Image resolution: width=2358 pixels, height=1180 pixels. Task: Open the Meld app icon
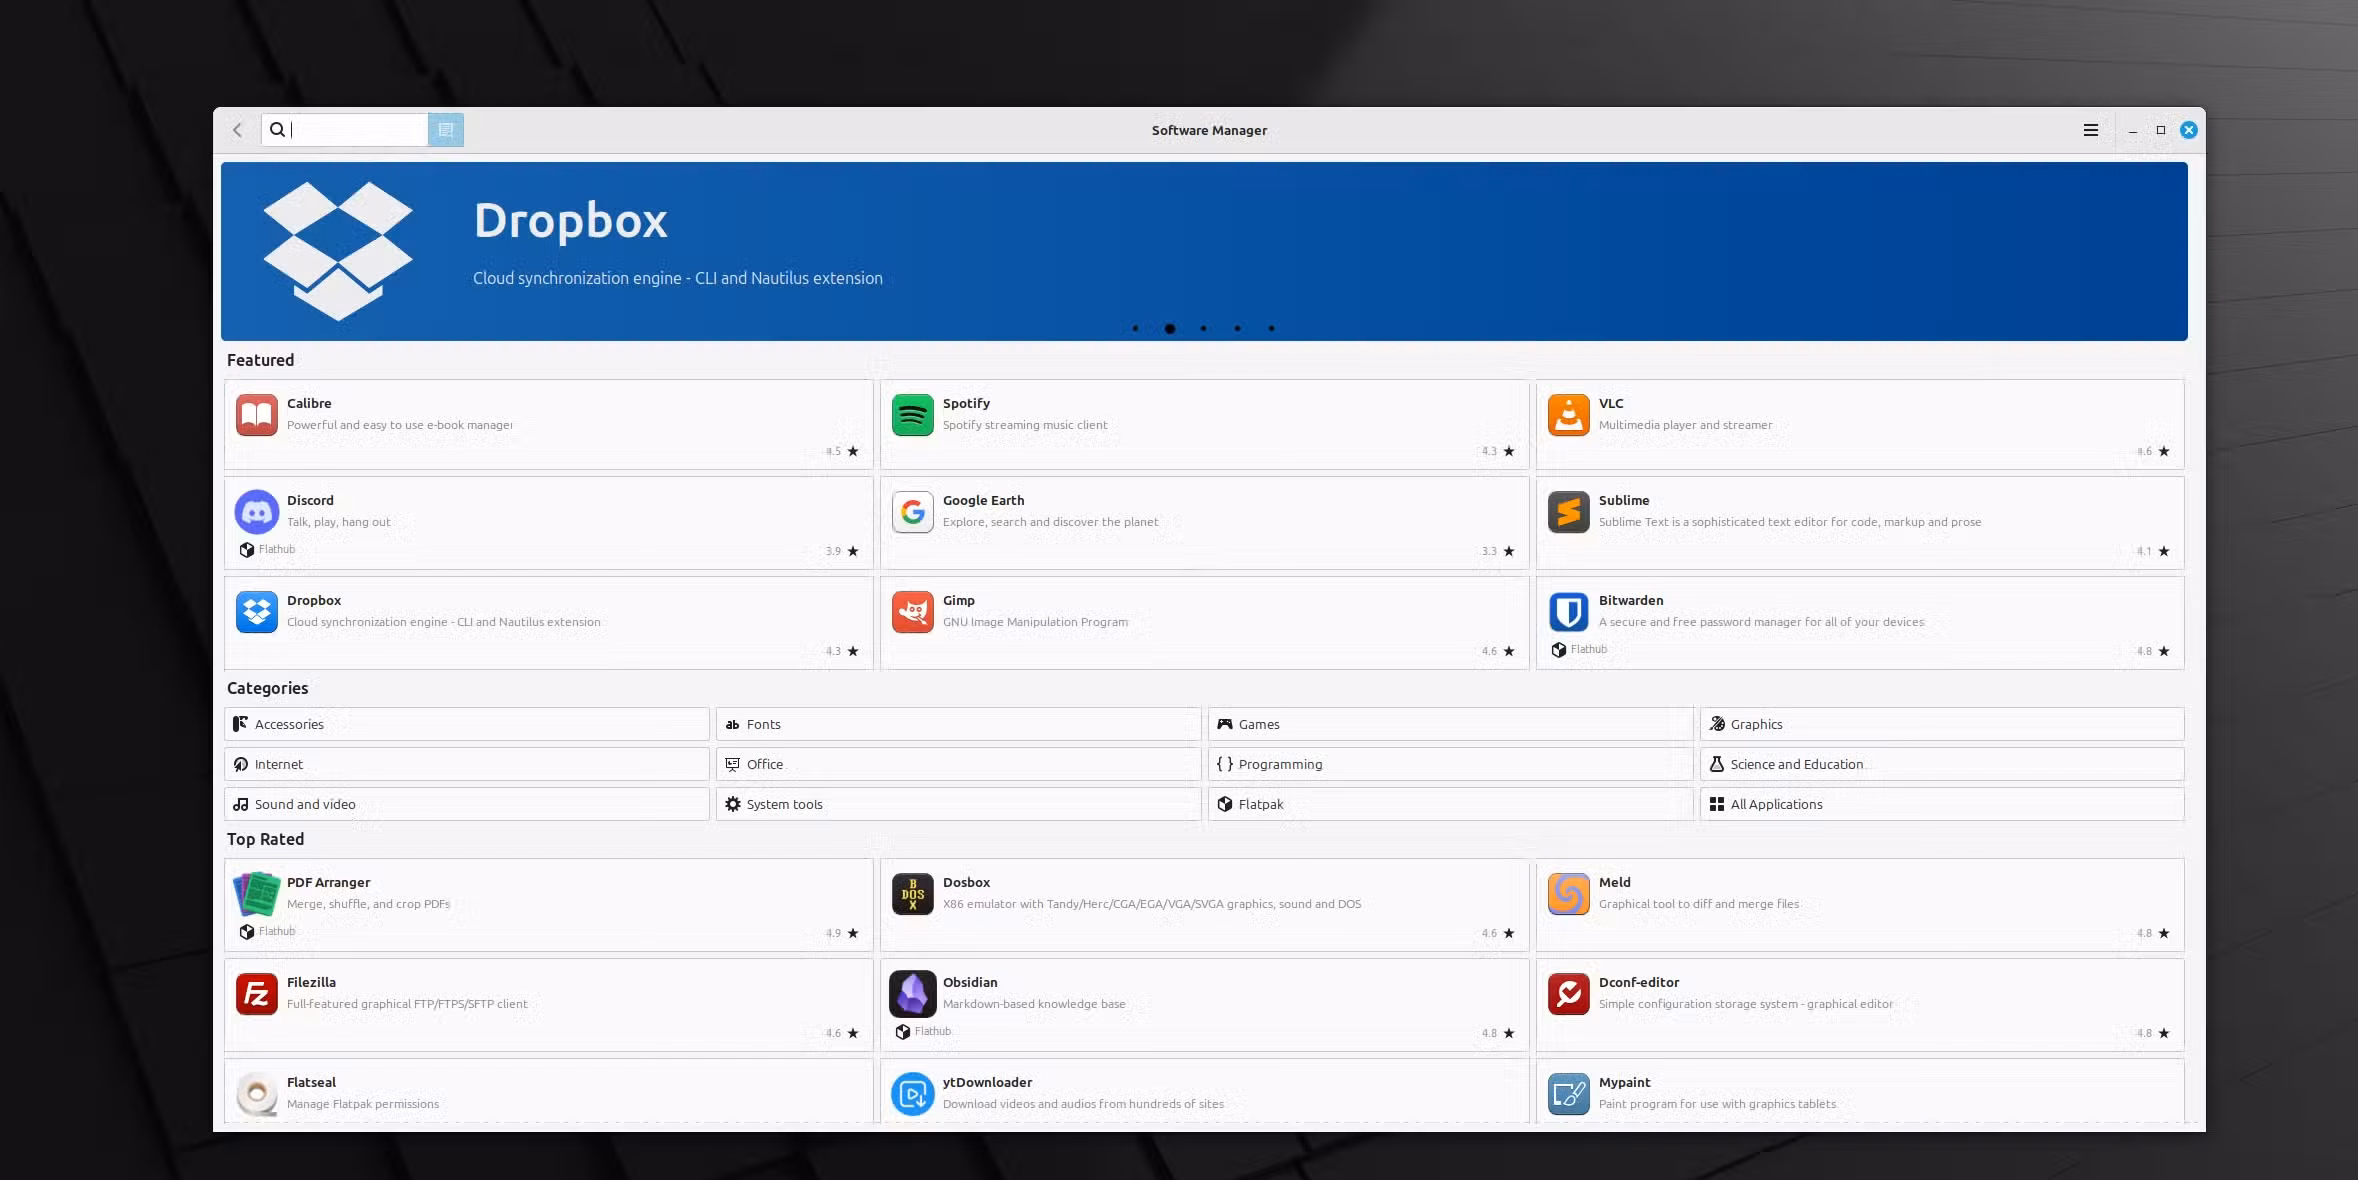pyautogui.click(x=1569, y=893)
